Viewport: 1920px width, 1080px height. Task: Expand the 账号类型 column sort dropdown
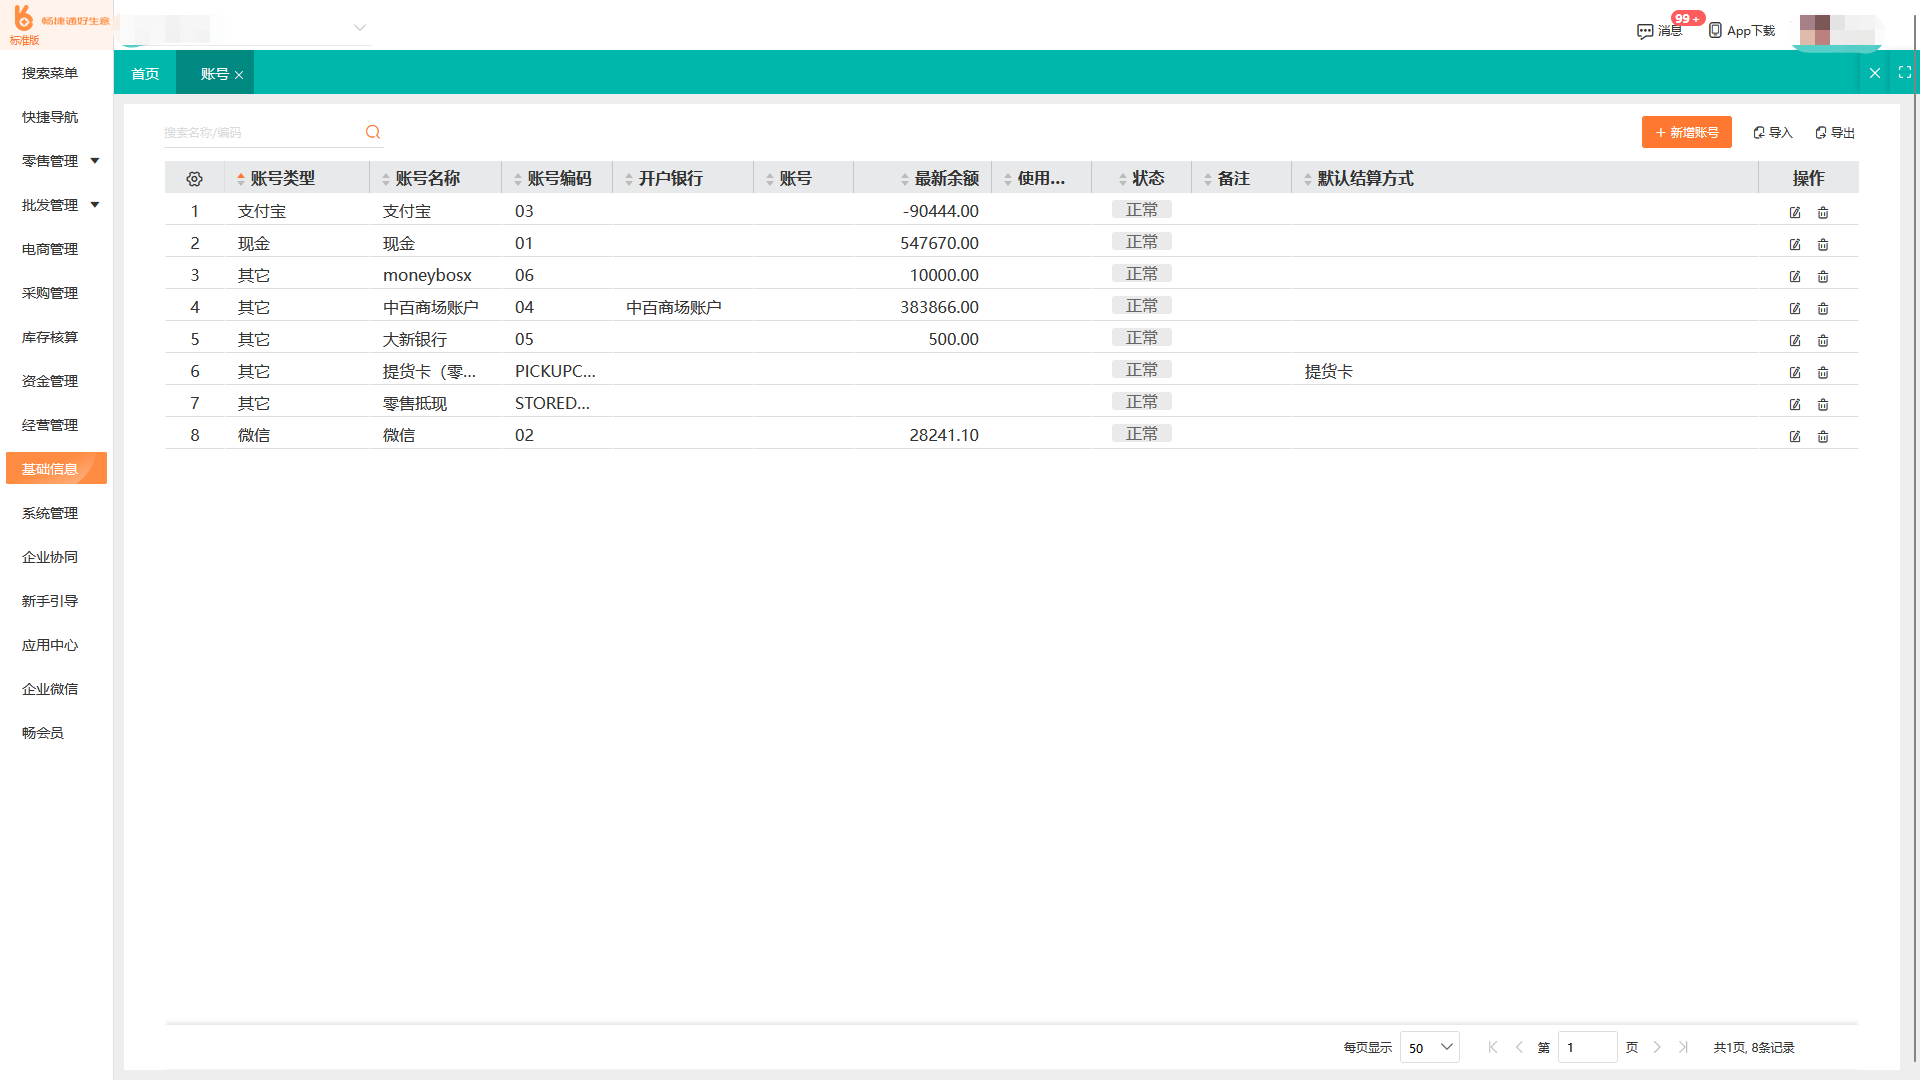[x=237, y=178]
